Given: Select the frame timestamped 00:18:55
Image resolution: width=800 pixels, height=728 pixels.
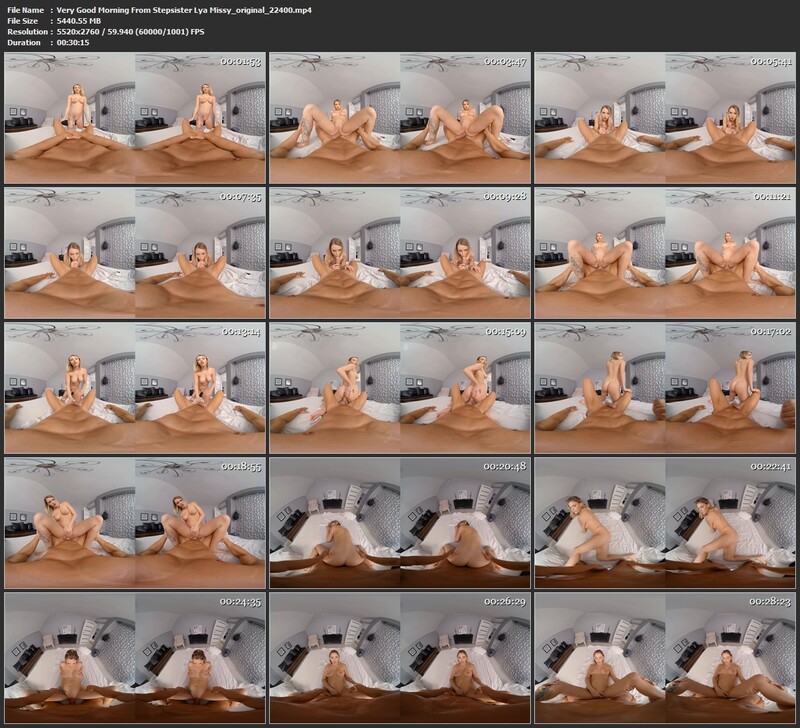Looking at the screenshot, I should pos(134,520).
